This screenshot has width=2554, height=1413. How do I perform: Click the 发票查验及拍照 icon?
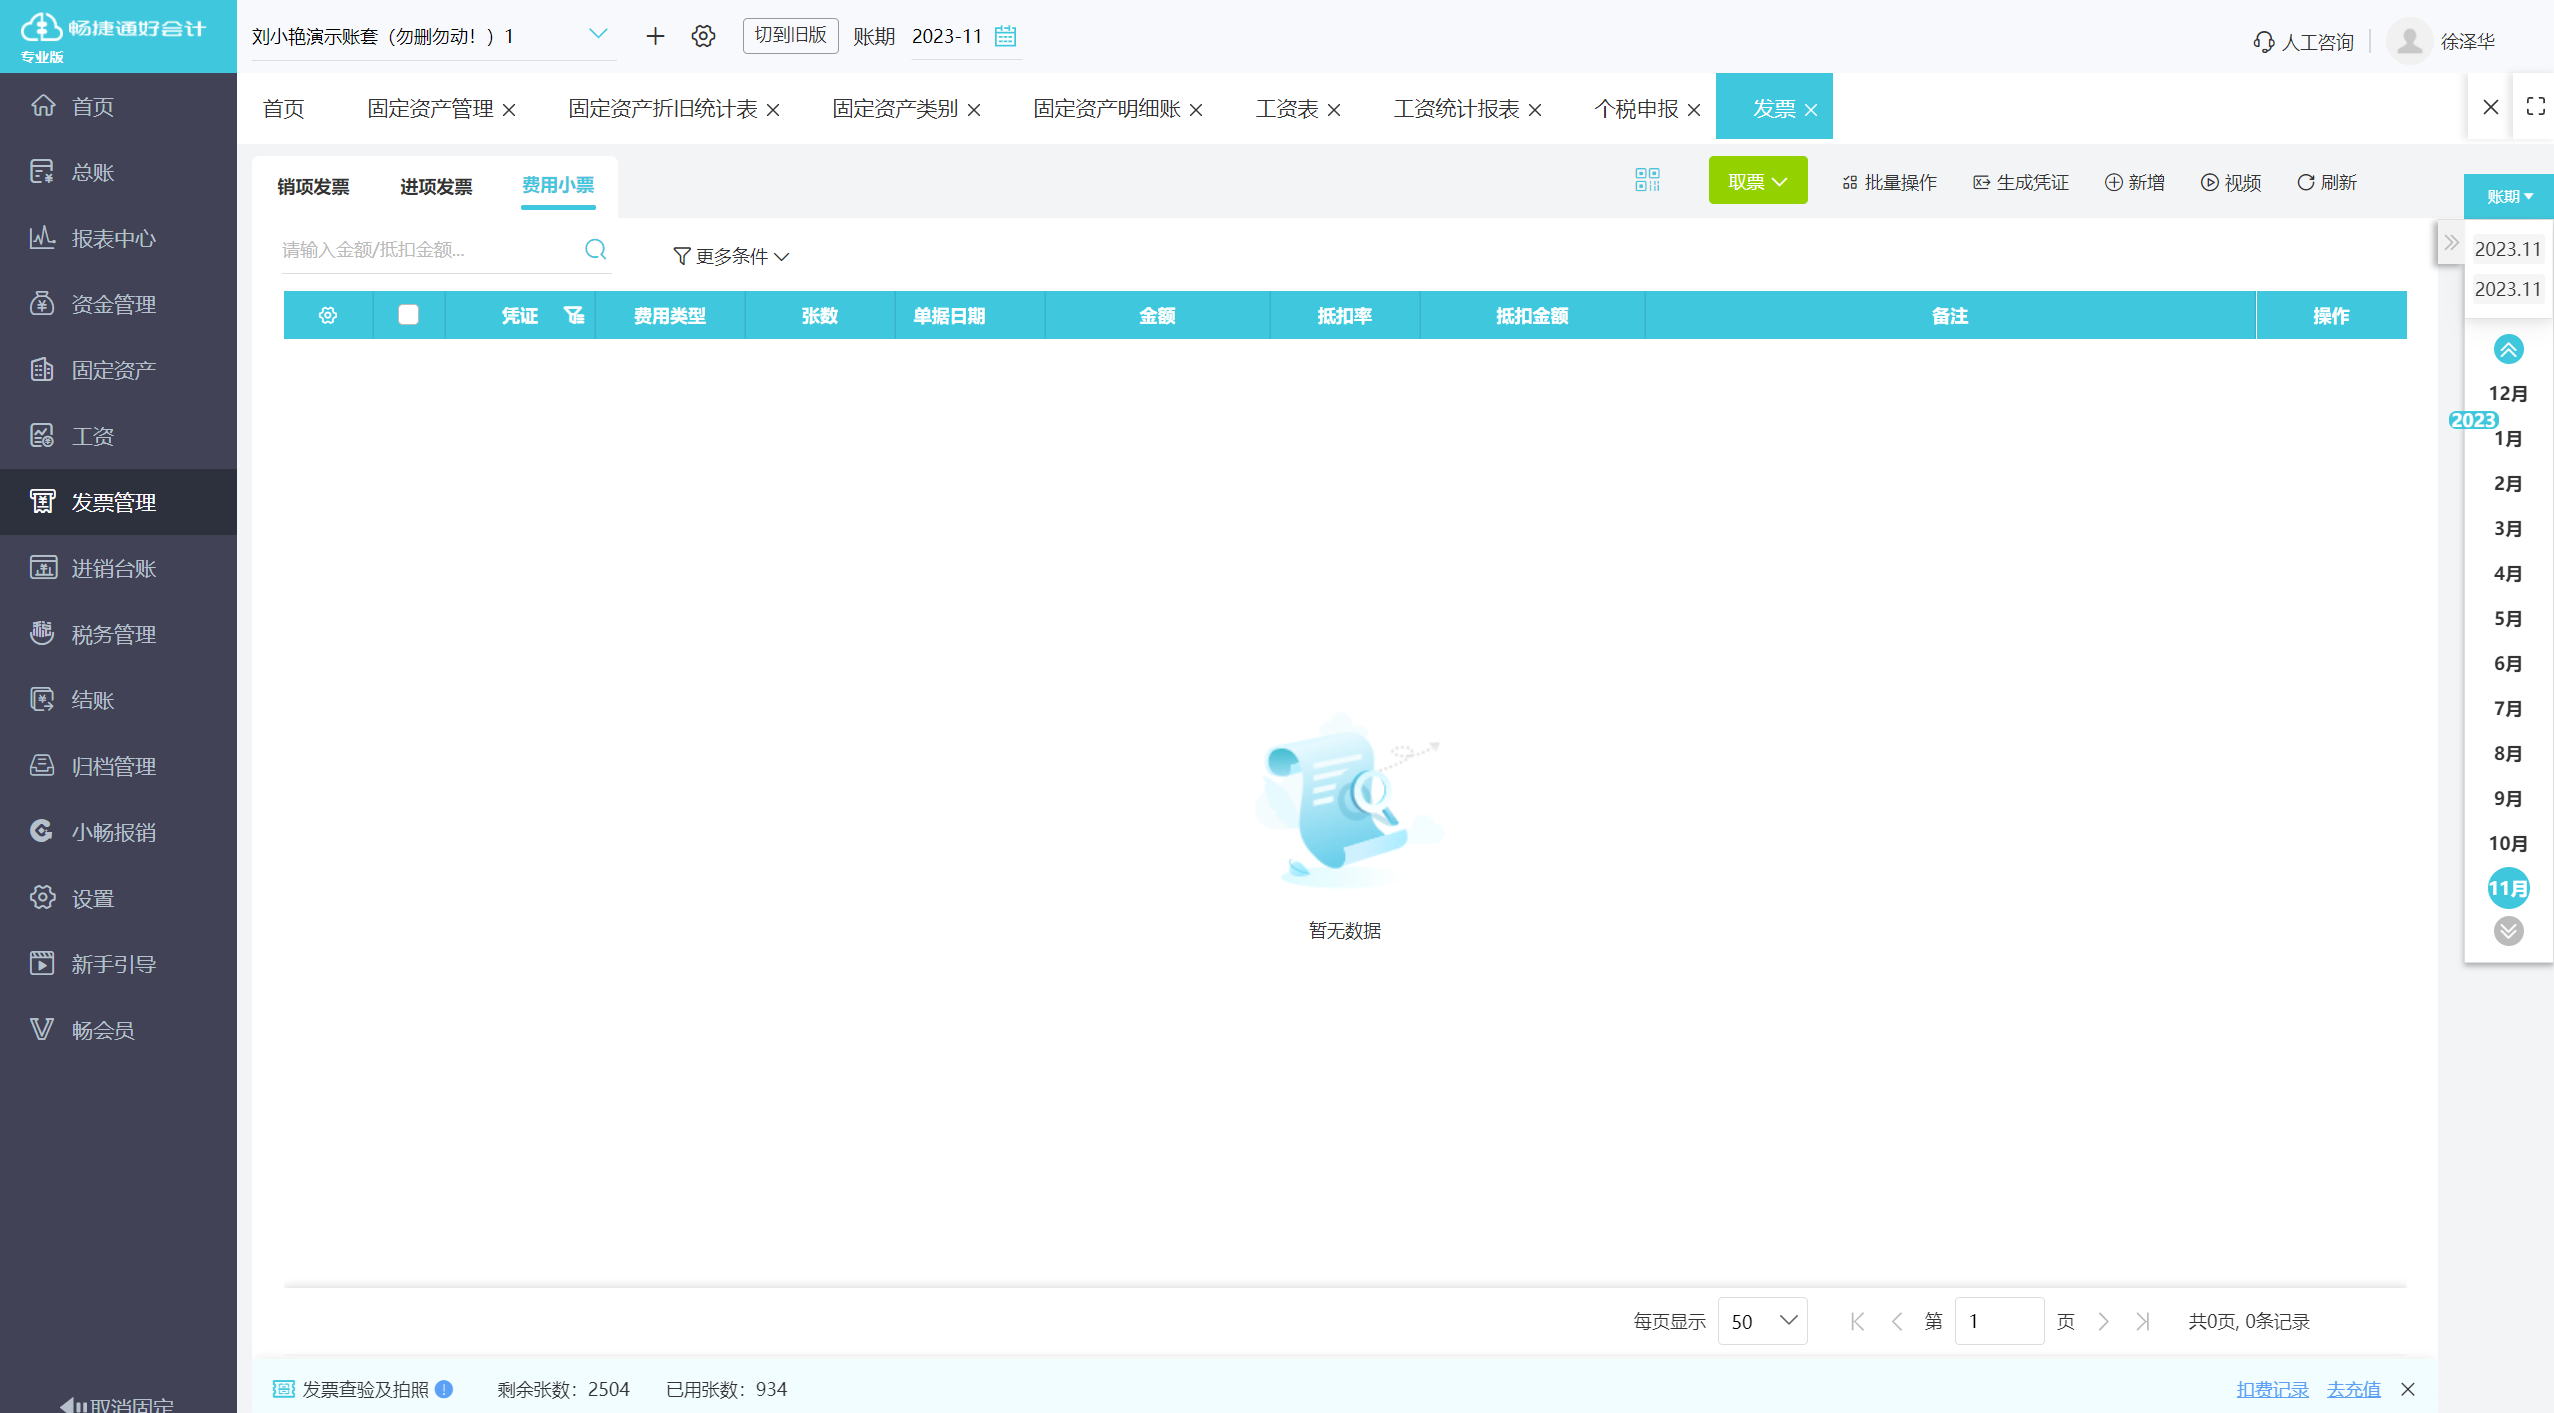284,1389
